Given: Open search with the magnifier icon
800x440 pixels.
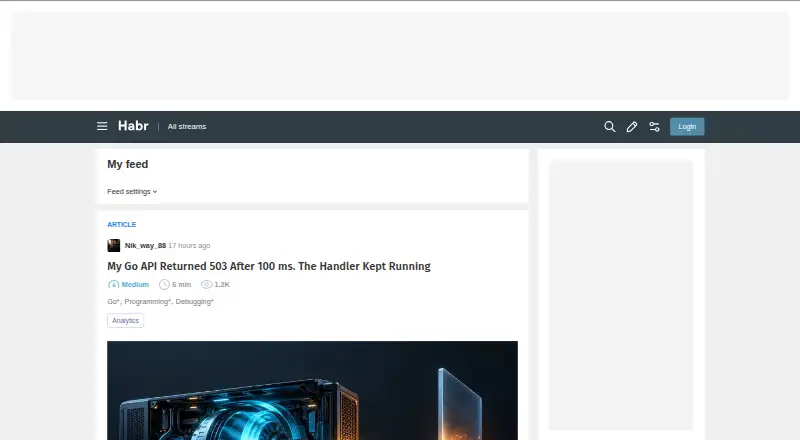Looking at the screenshot, I should click(x=610, y=127).
